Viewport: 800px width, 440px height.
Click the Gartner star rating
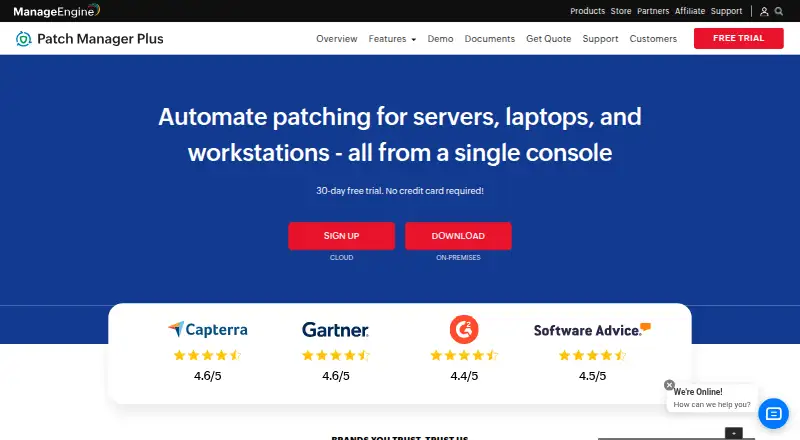[x=336, y=355]
